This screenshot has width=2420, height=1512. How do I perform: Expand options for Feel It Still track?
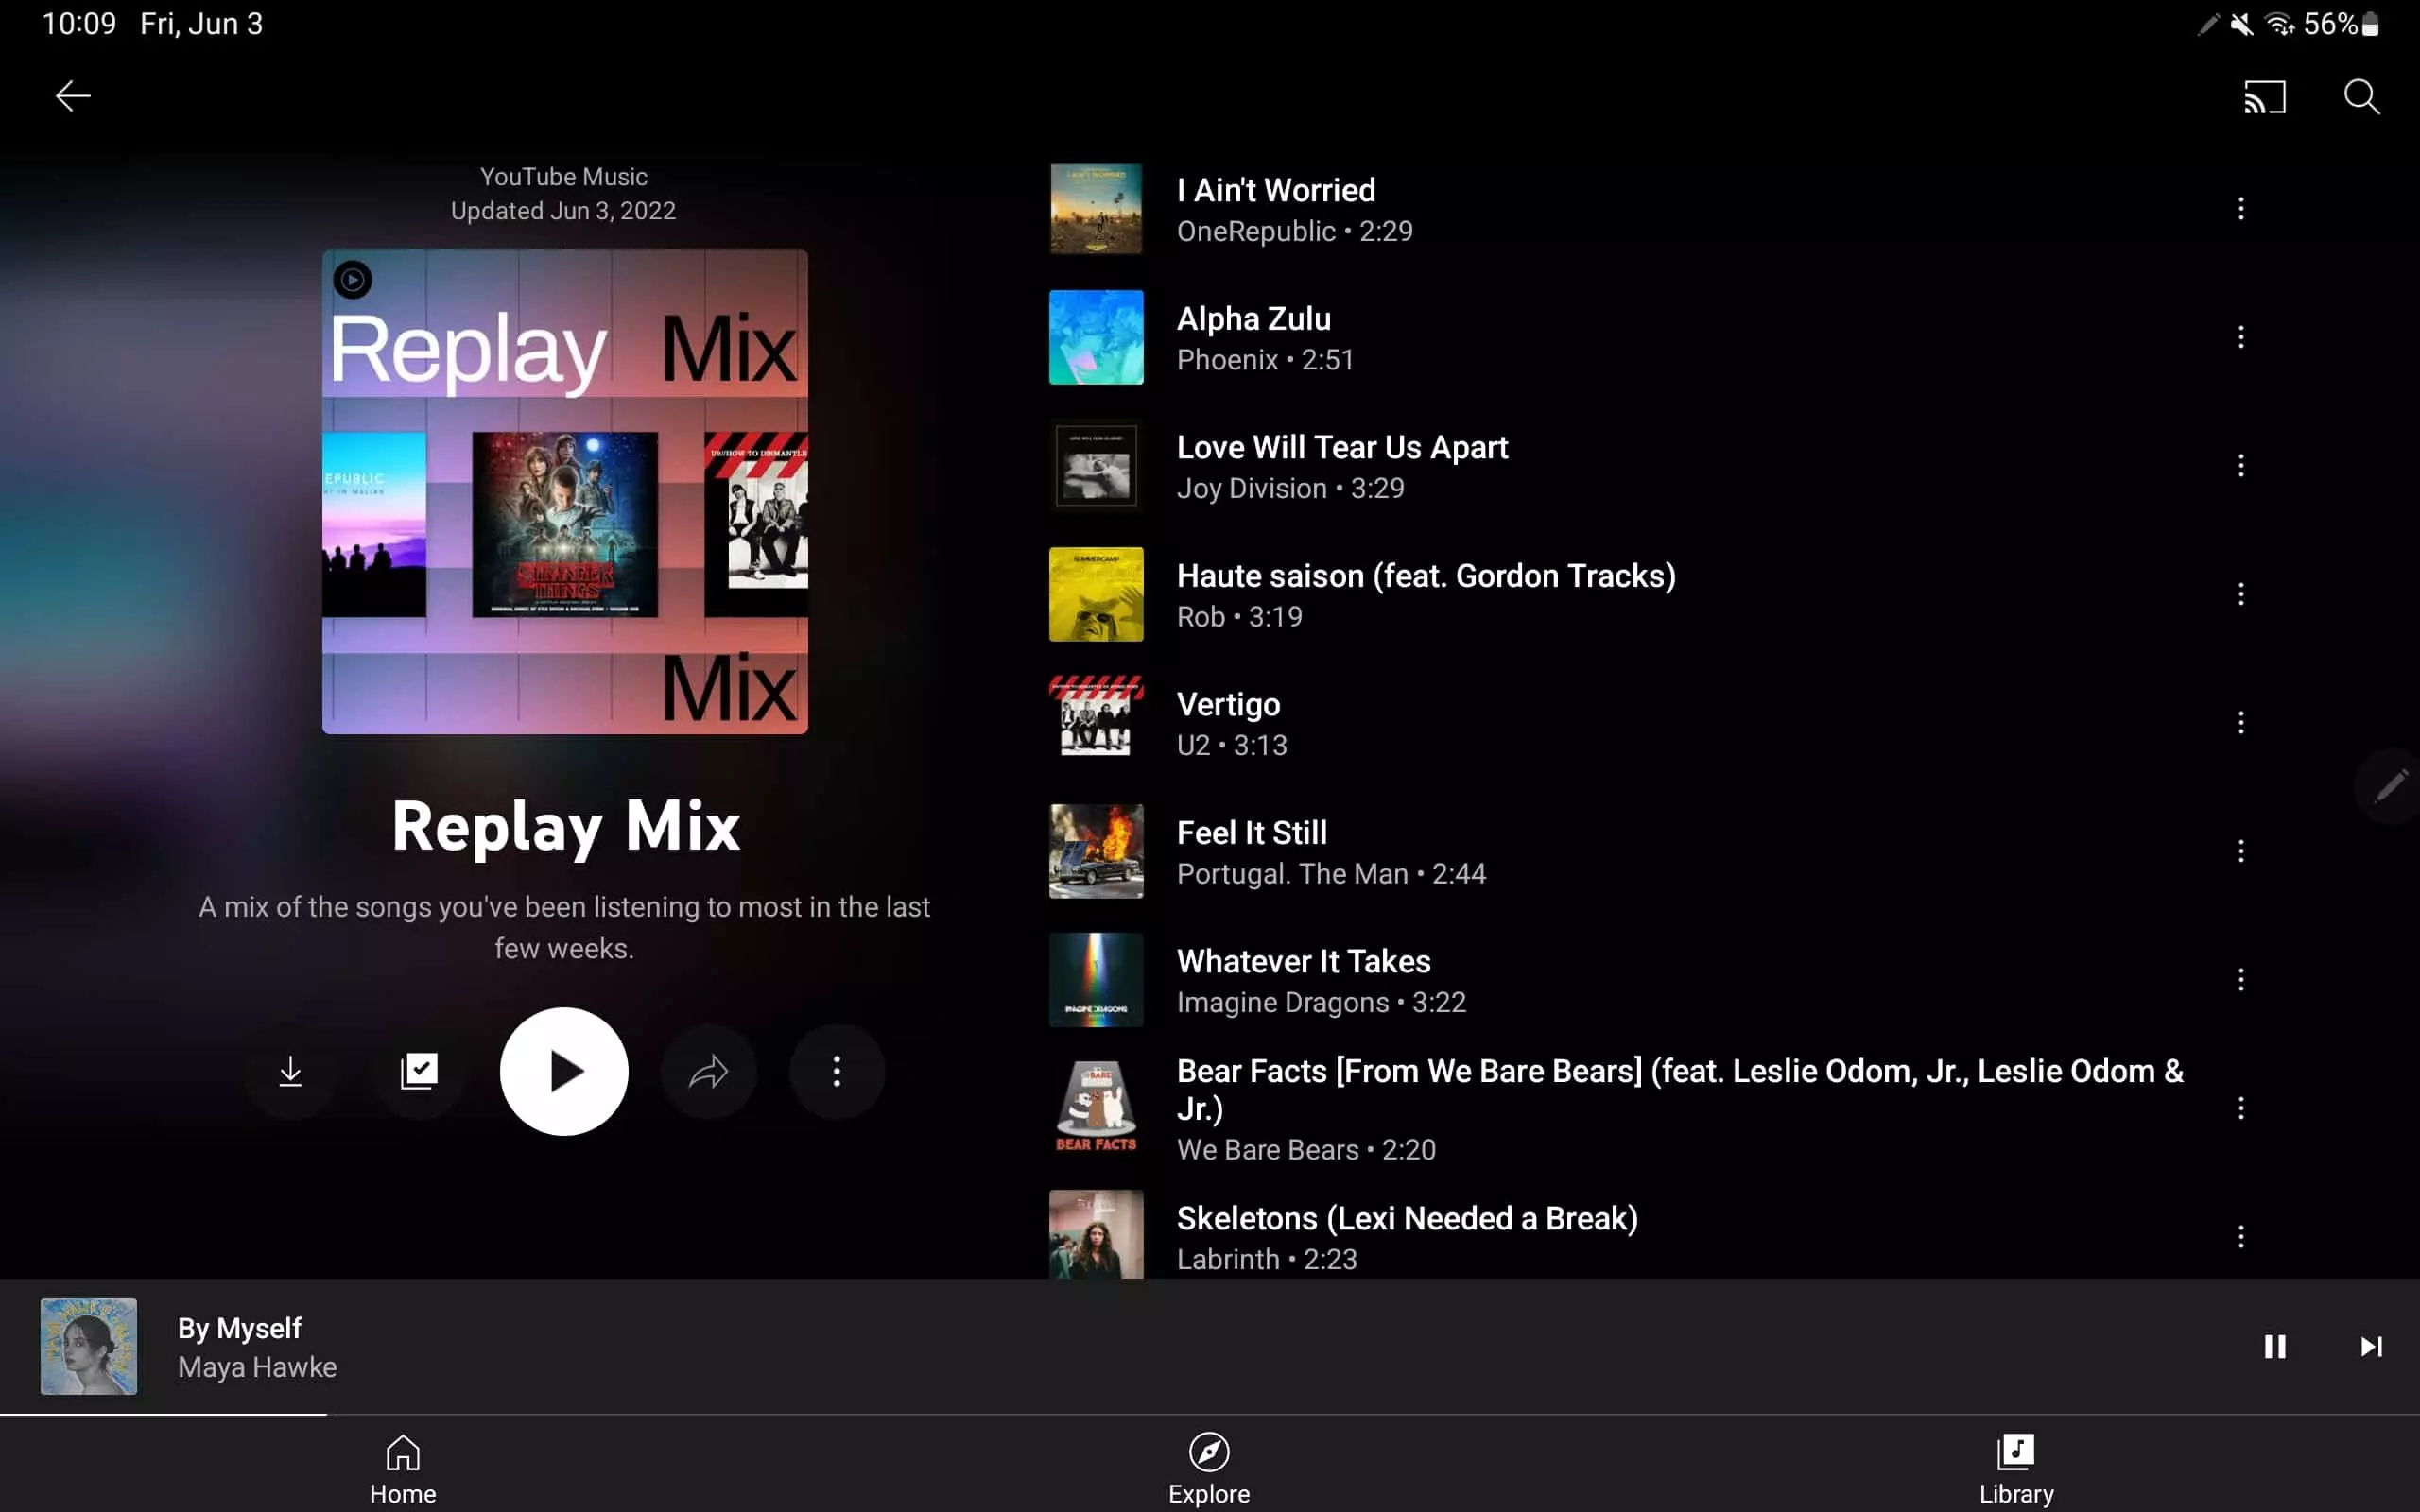(2240, 851)
